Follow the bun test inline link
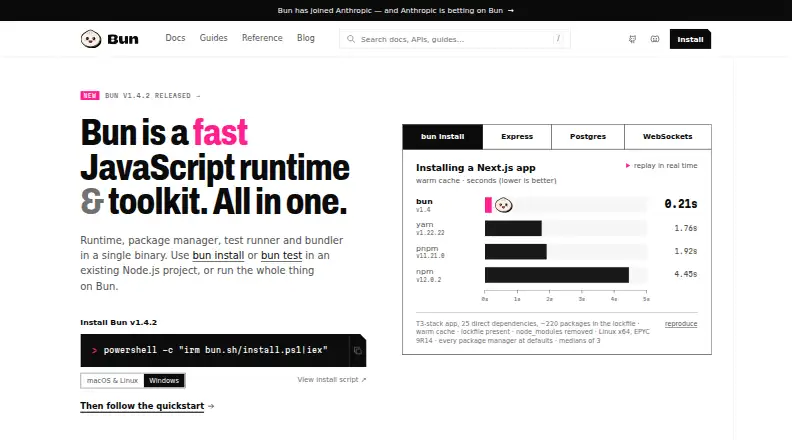The width and height of the screenshot is (800, 440). point(282,255)
